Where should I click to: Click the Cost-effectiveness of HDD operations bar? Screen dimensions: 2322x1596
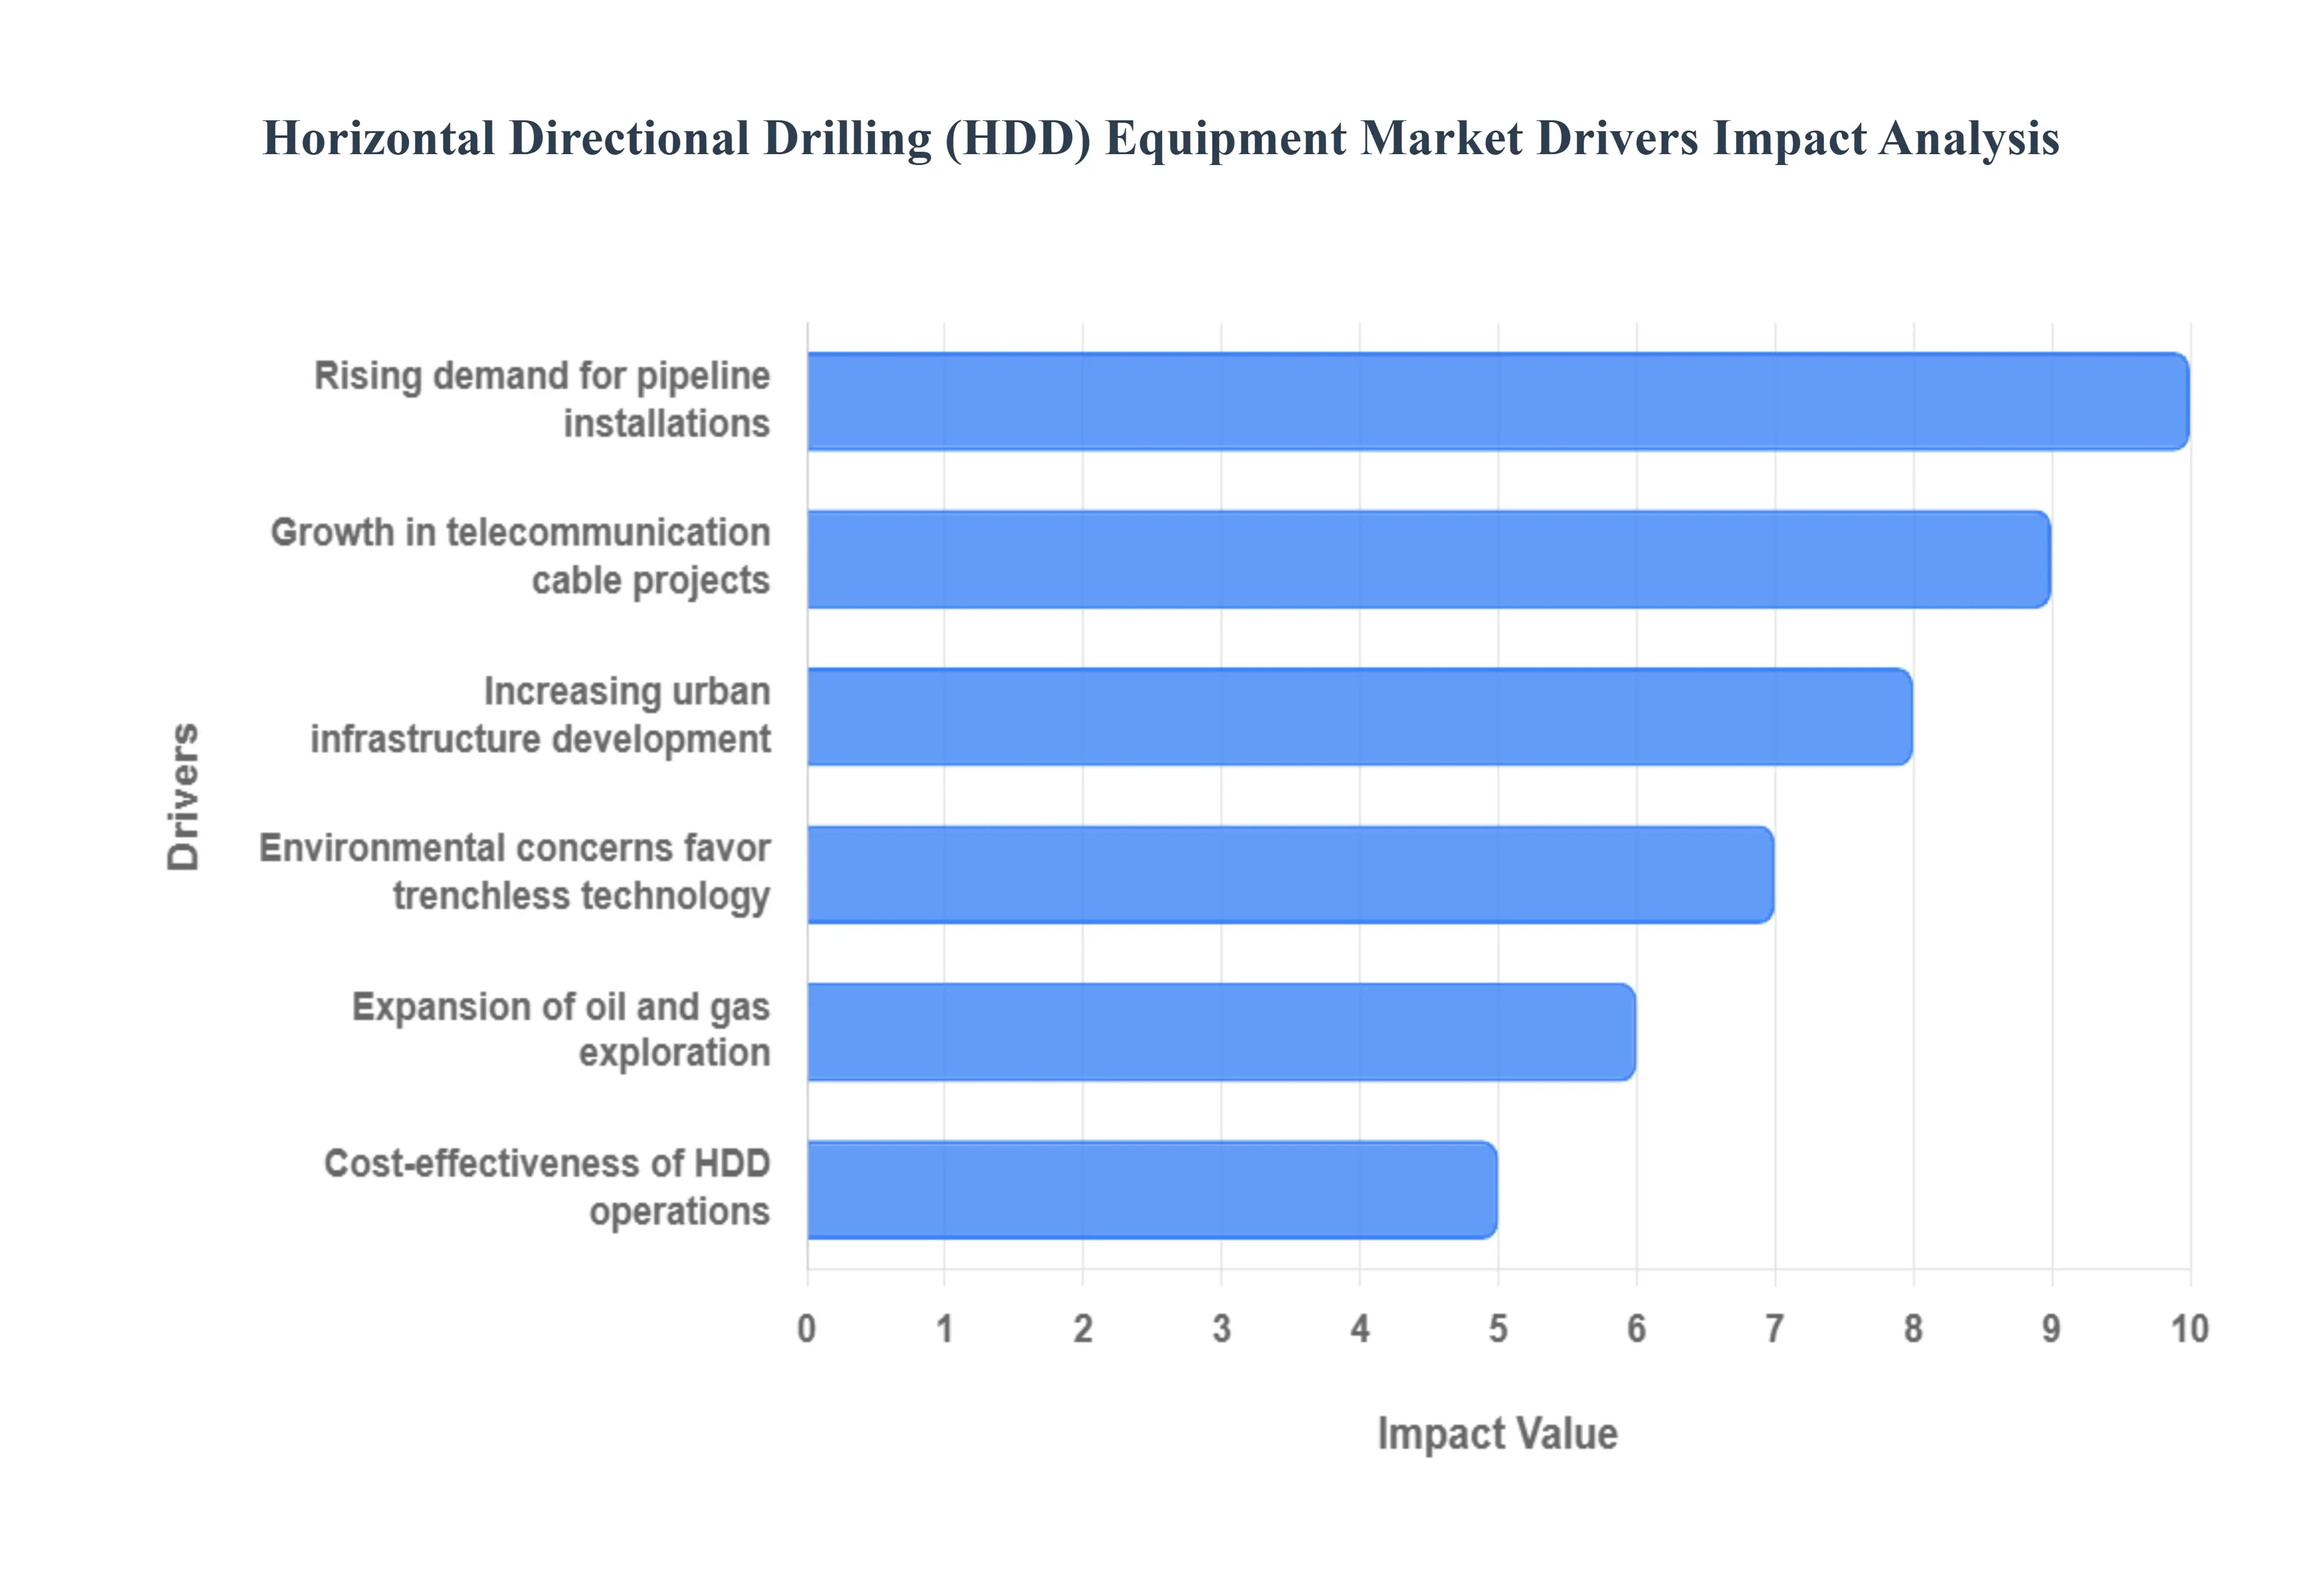1152,1190
